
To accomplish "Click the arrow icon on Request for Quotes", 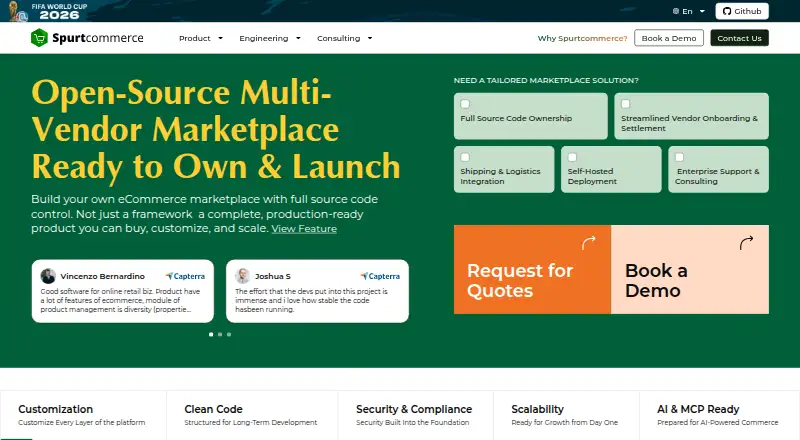I will pyautogui.click(x=589, y=242).
